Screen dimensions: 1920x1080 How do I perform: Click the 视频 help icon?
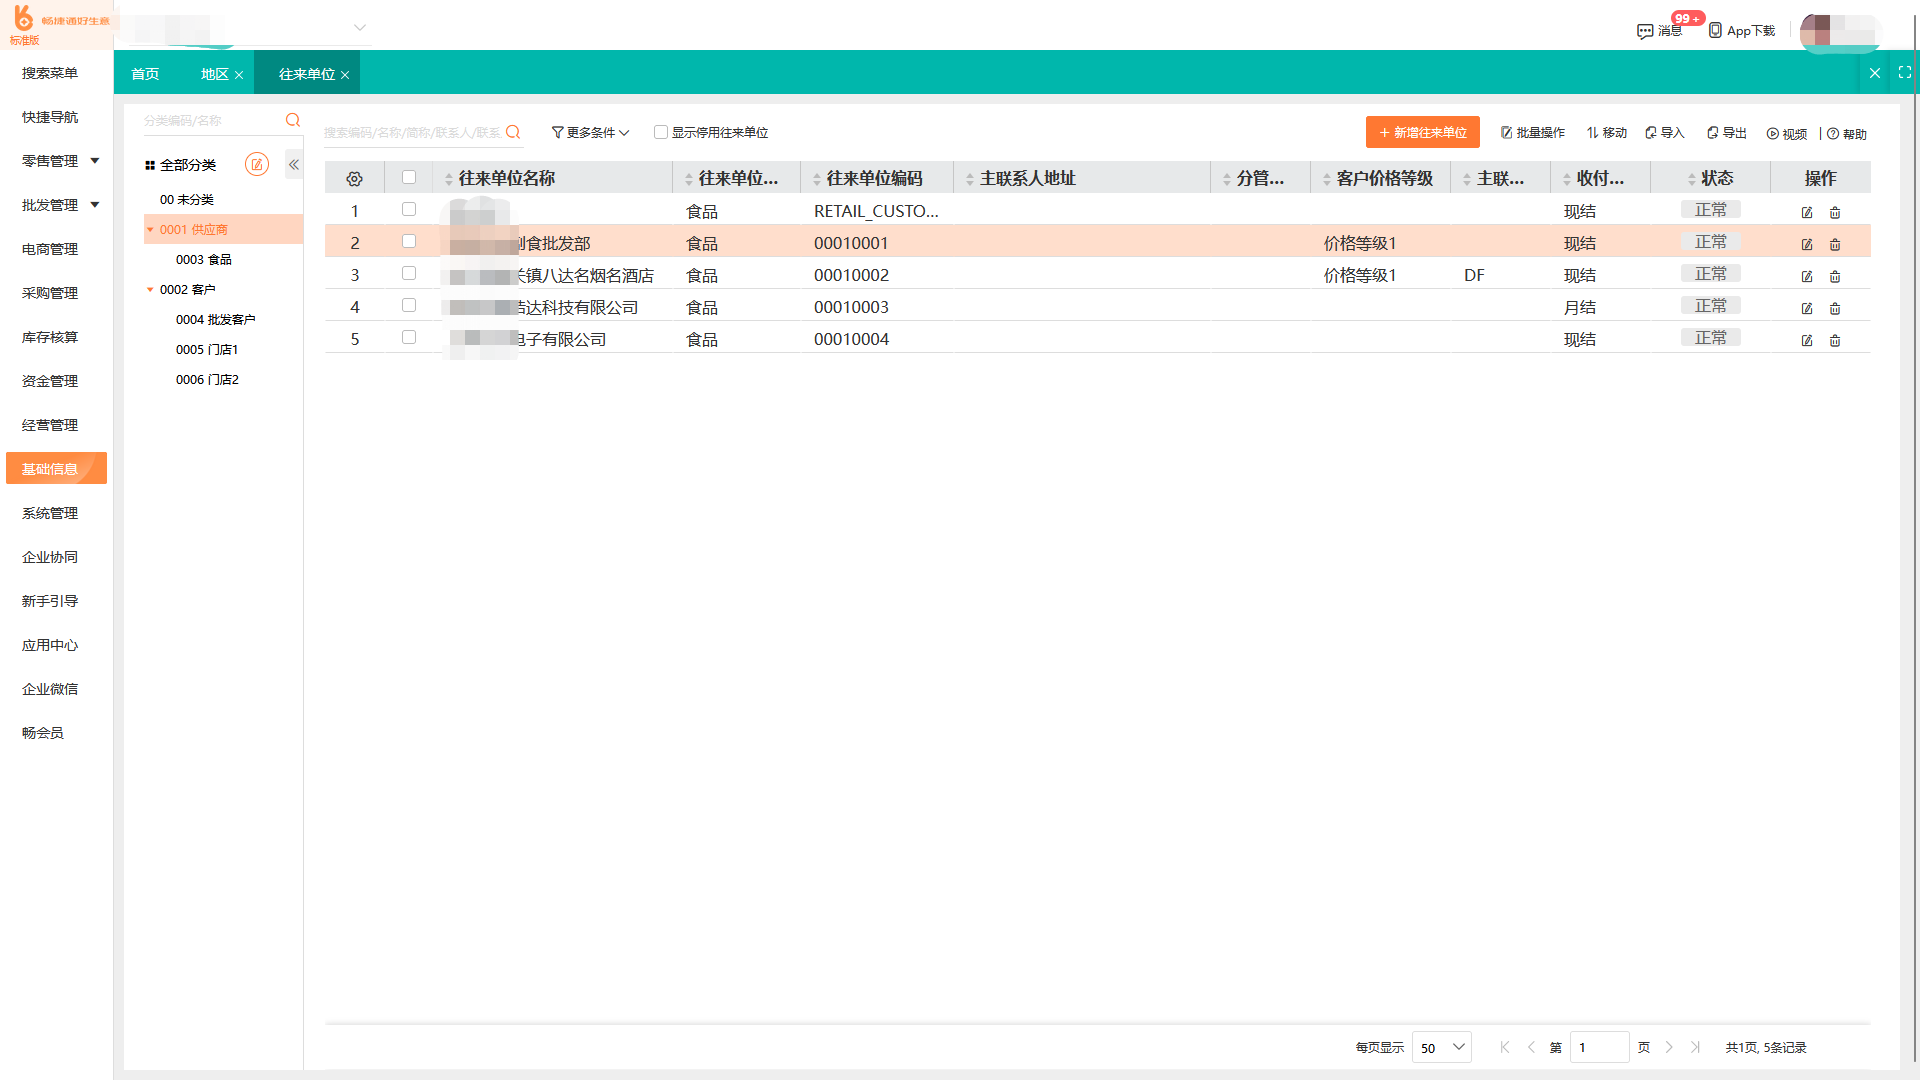[x=1785, y=132]
